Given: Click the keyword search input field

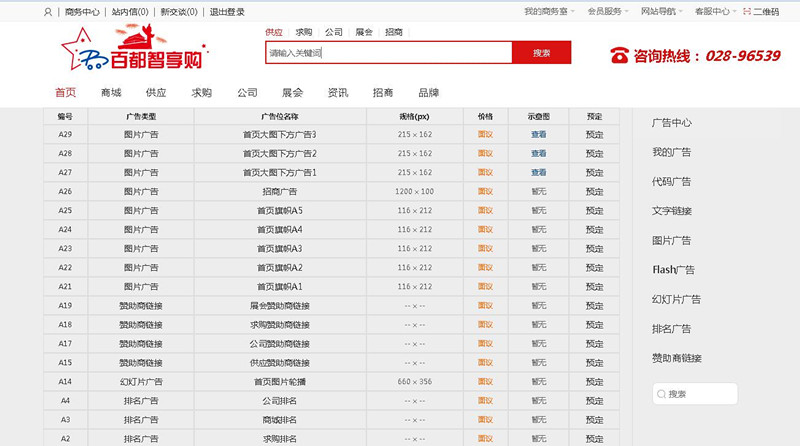Looking at the screenshot, I should click(388, 53).
